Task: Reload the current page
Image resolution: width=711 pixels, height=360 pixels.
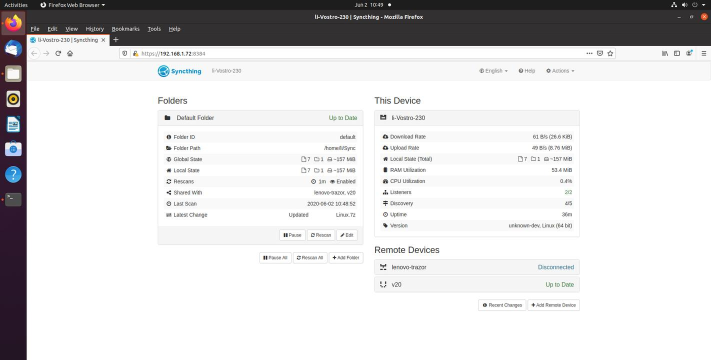Action: coord(58,54)
